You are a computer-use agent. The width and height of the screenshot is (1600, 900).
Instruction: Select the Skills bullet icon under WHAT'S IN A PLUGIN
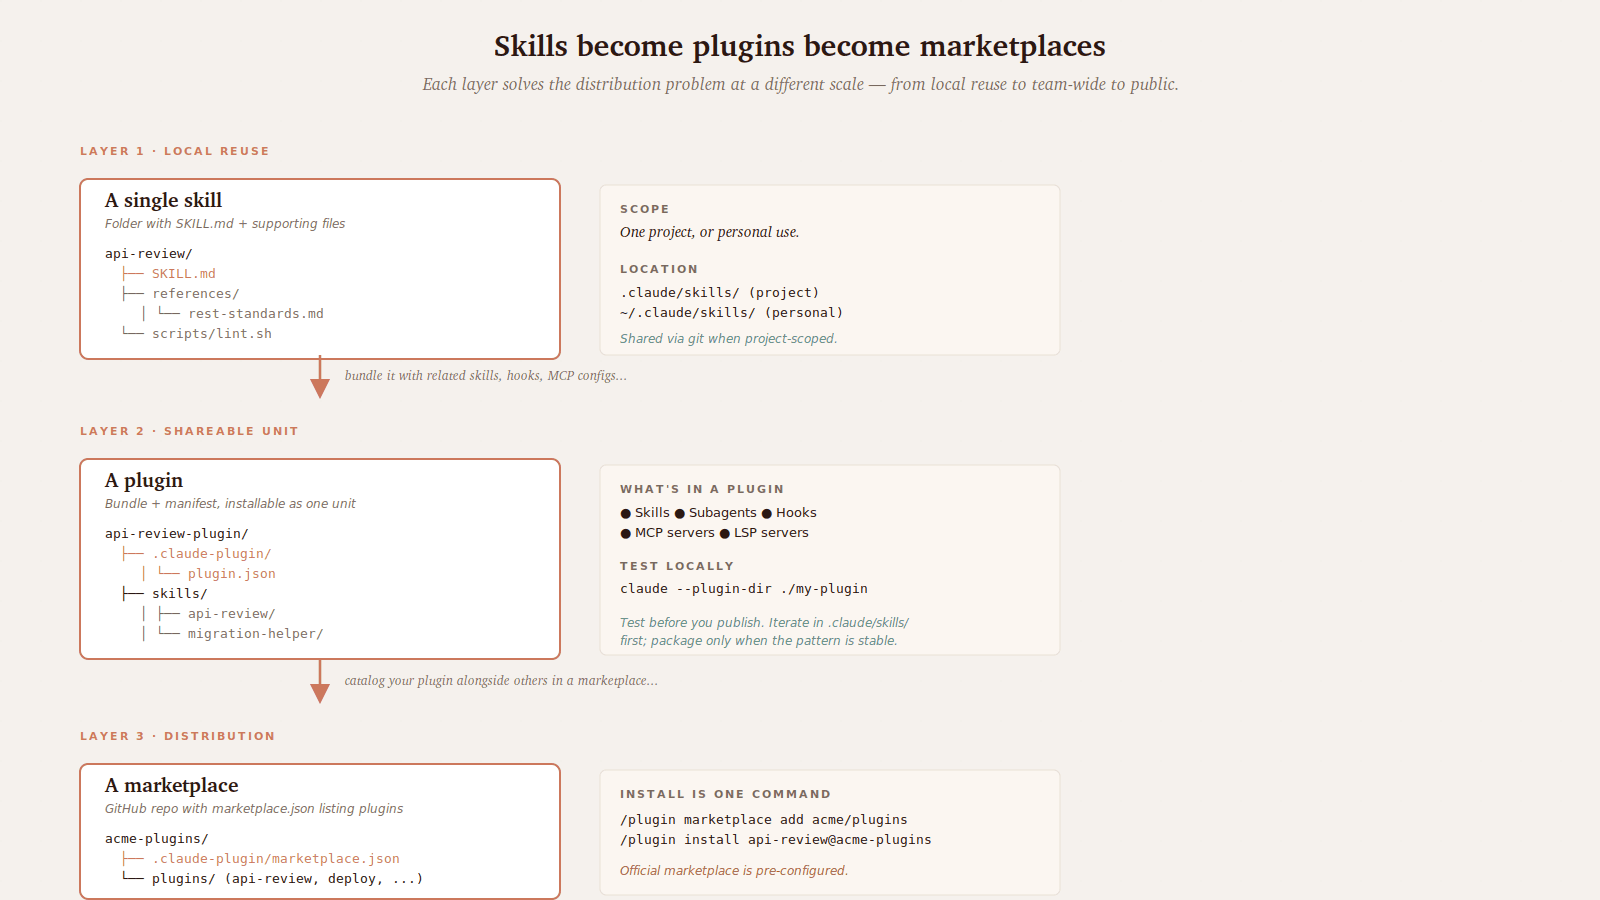(626, 512)
